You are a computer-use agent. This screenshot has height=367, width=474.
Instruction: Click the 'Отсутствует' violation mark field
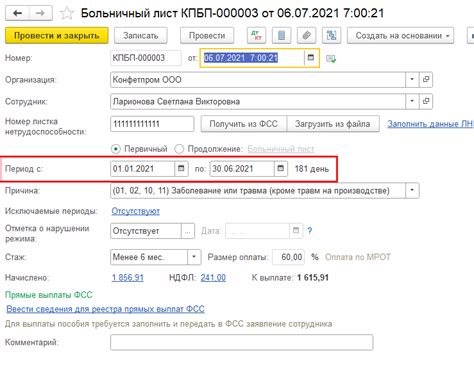pyautogui.click(x=146, y=231)
